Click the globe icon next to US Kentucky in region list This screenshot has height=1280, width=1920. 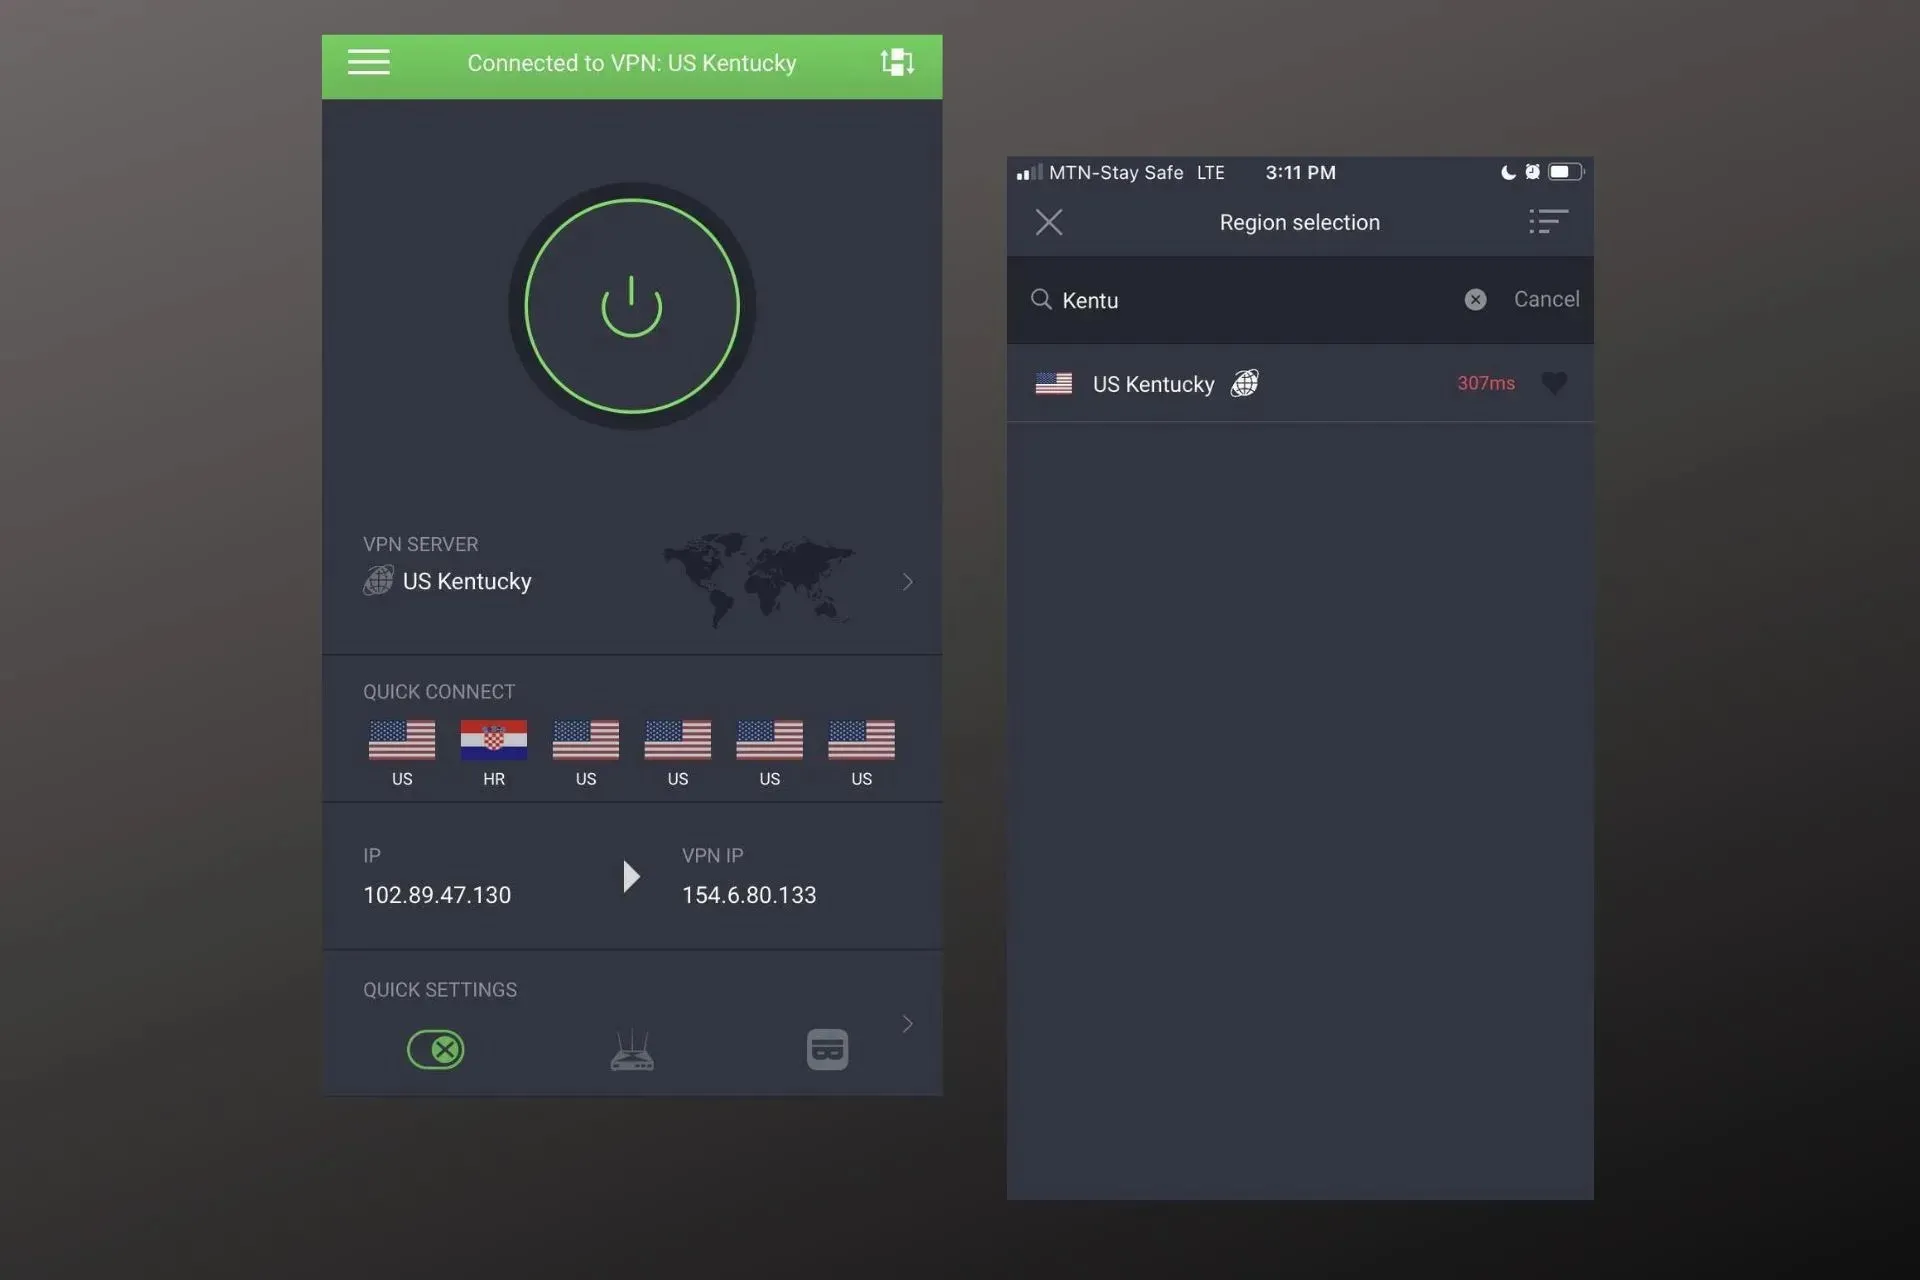[x=1243, y=383]
